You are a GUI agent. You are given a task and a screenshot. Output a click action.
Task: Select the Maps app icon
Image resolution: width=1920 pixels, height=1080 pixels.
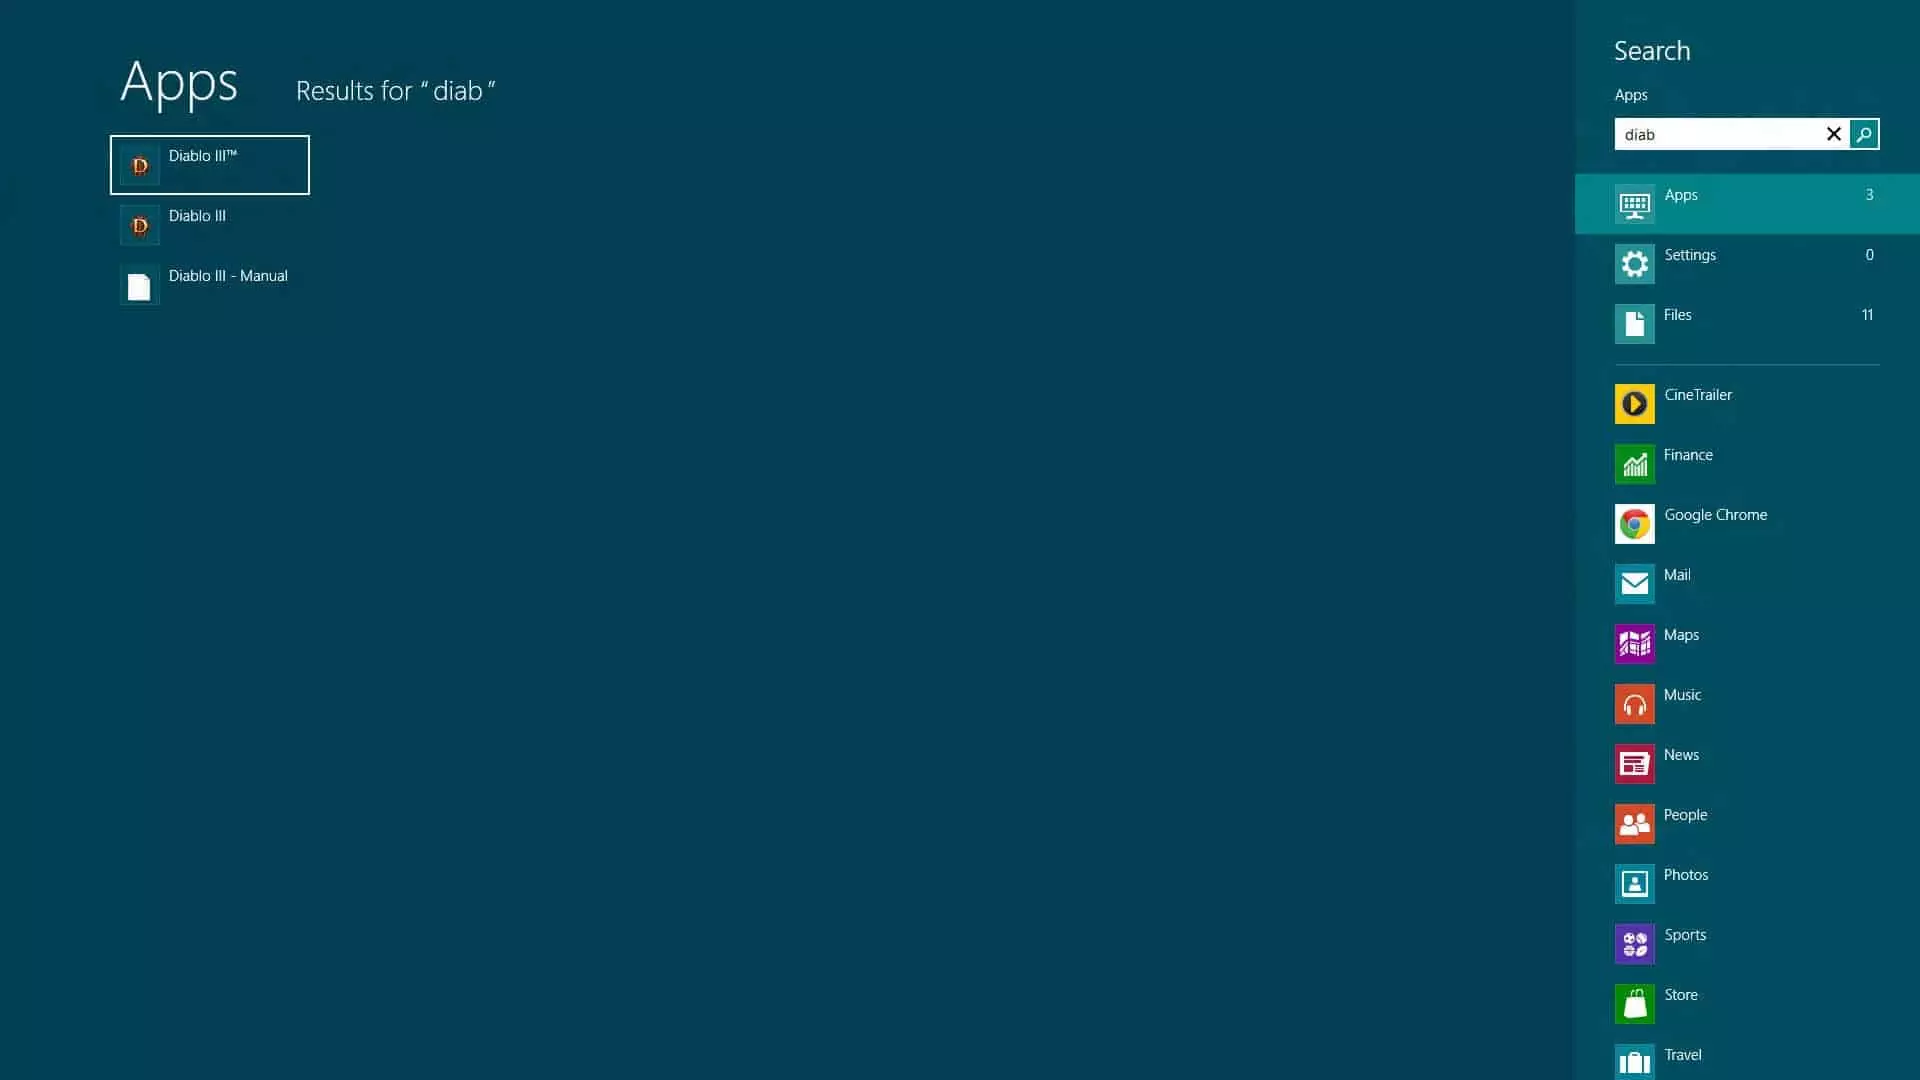pos(1634,644)
